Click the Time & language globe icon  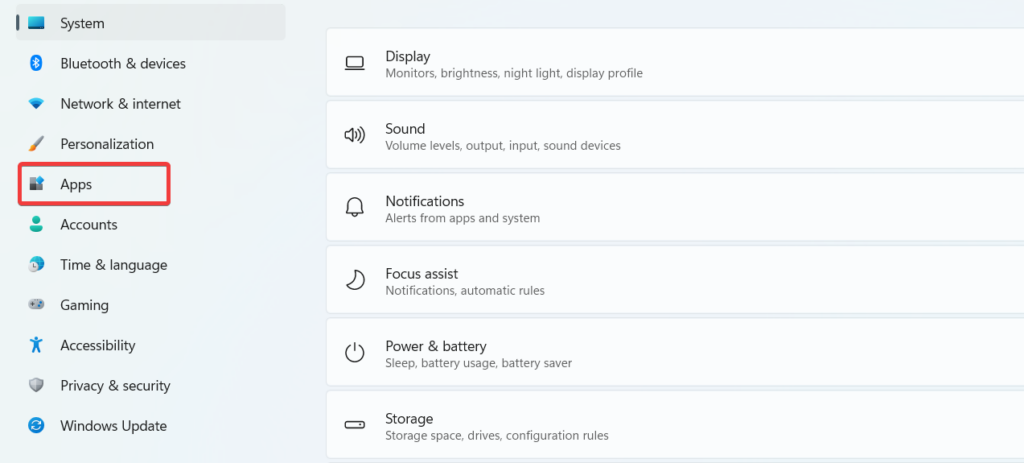coord(36,264)
